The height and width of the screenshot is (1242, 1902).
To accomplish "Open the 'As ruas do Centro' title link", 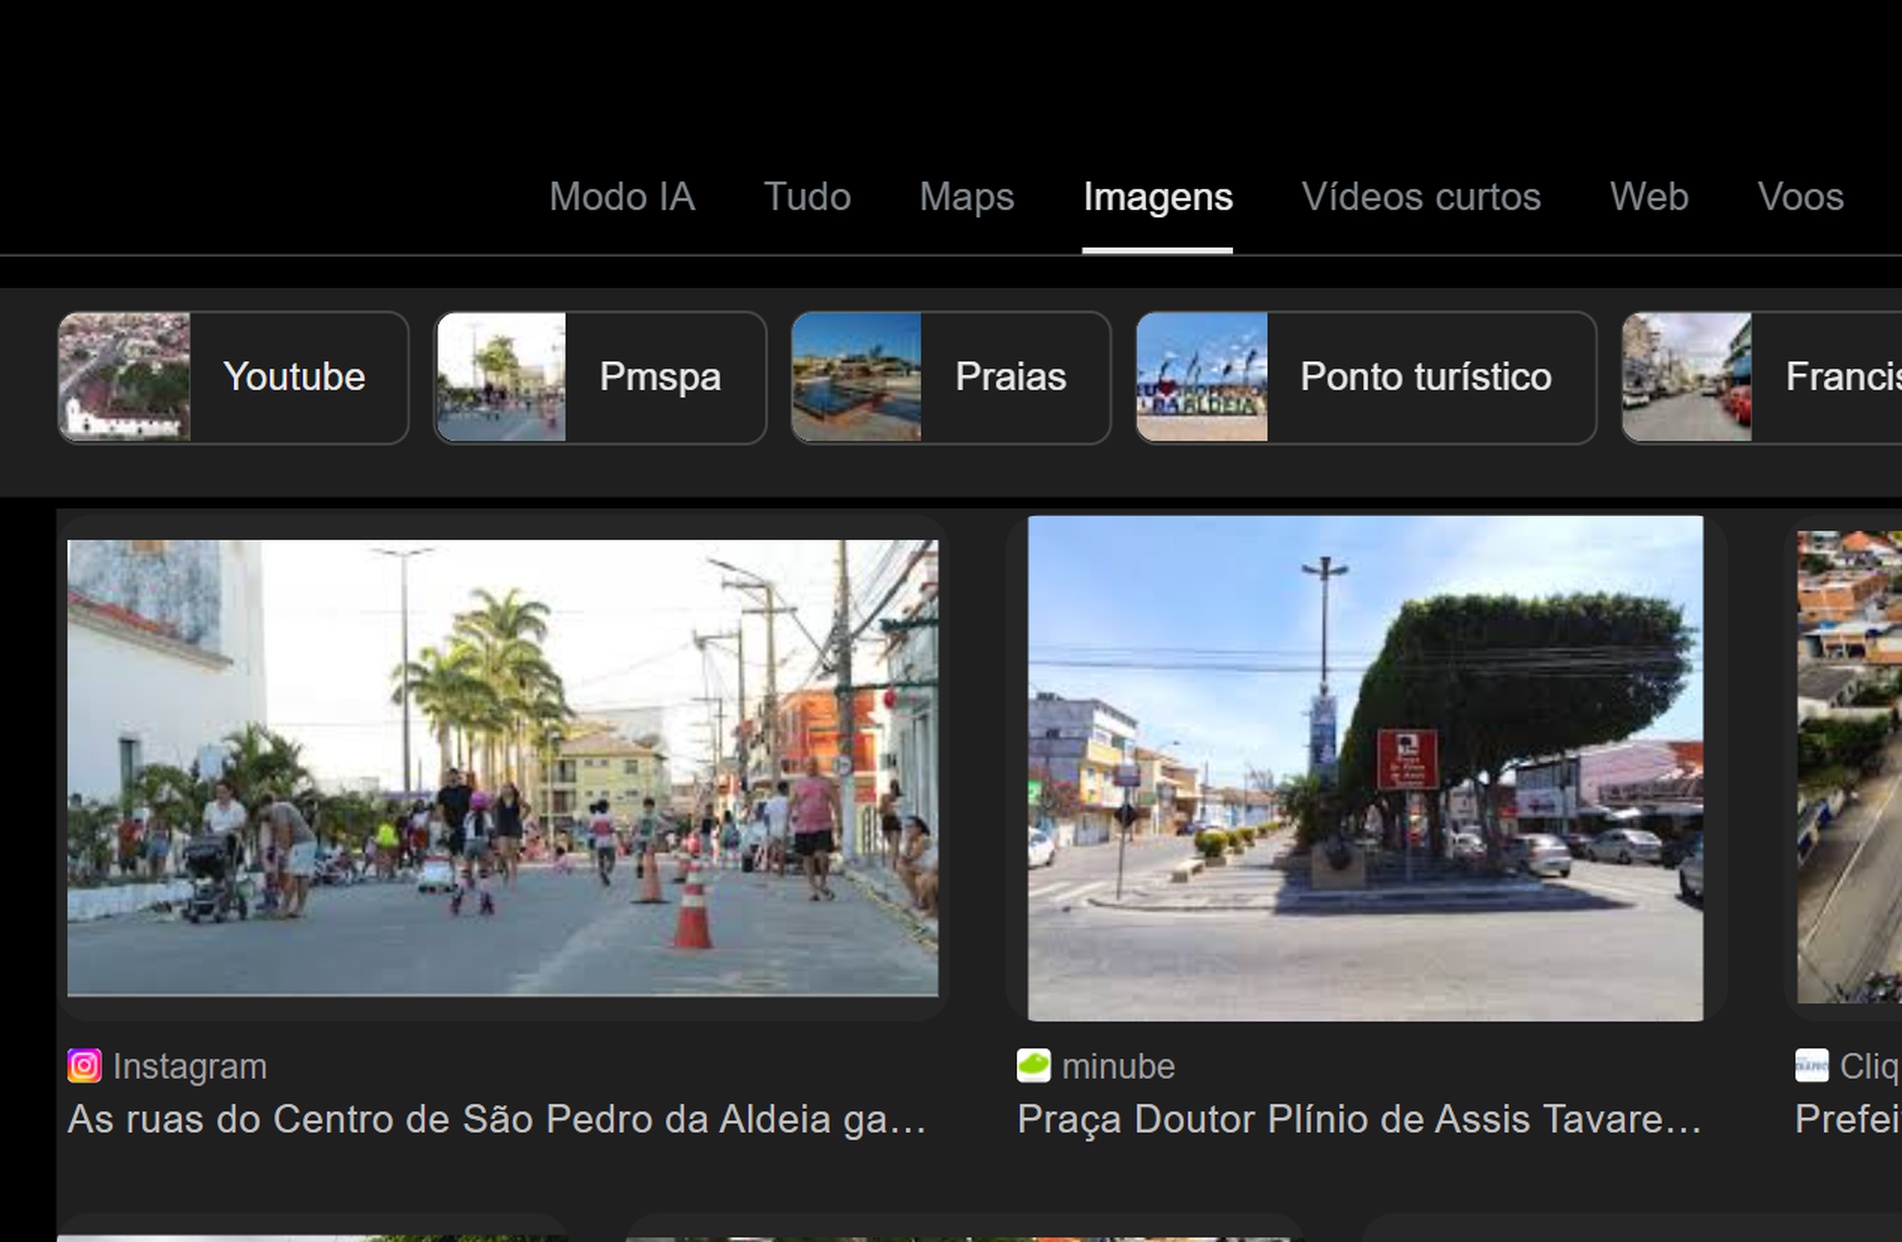I will (496, 1119).
